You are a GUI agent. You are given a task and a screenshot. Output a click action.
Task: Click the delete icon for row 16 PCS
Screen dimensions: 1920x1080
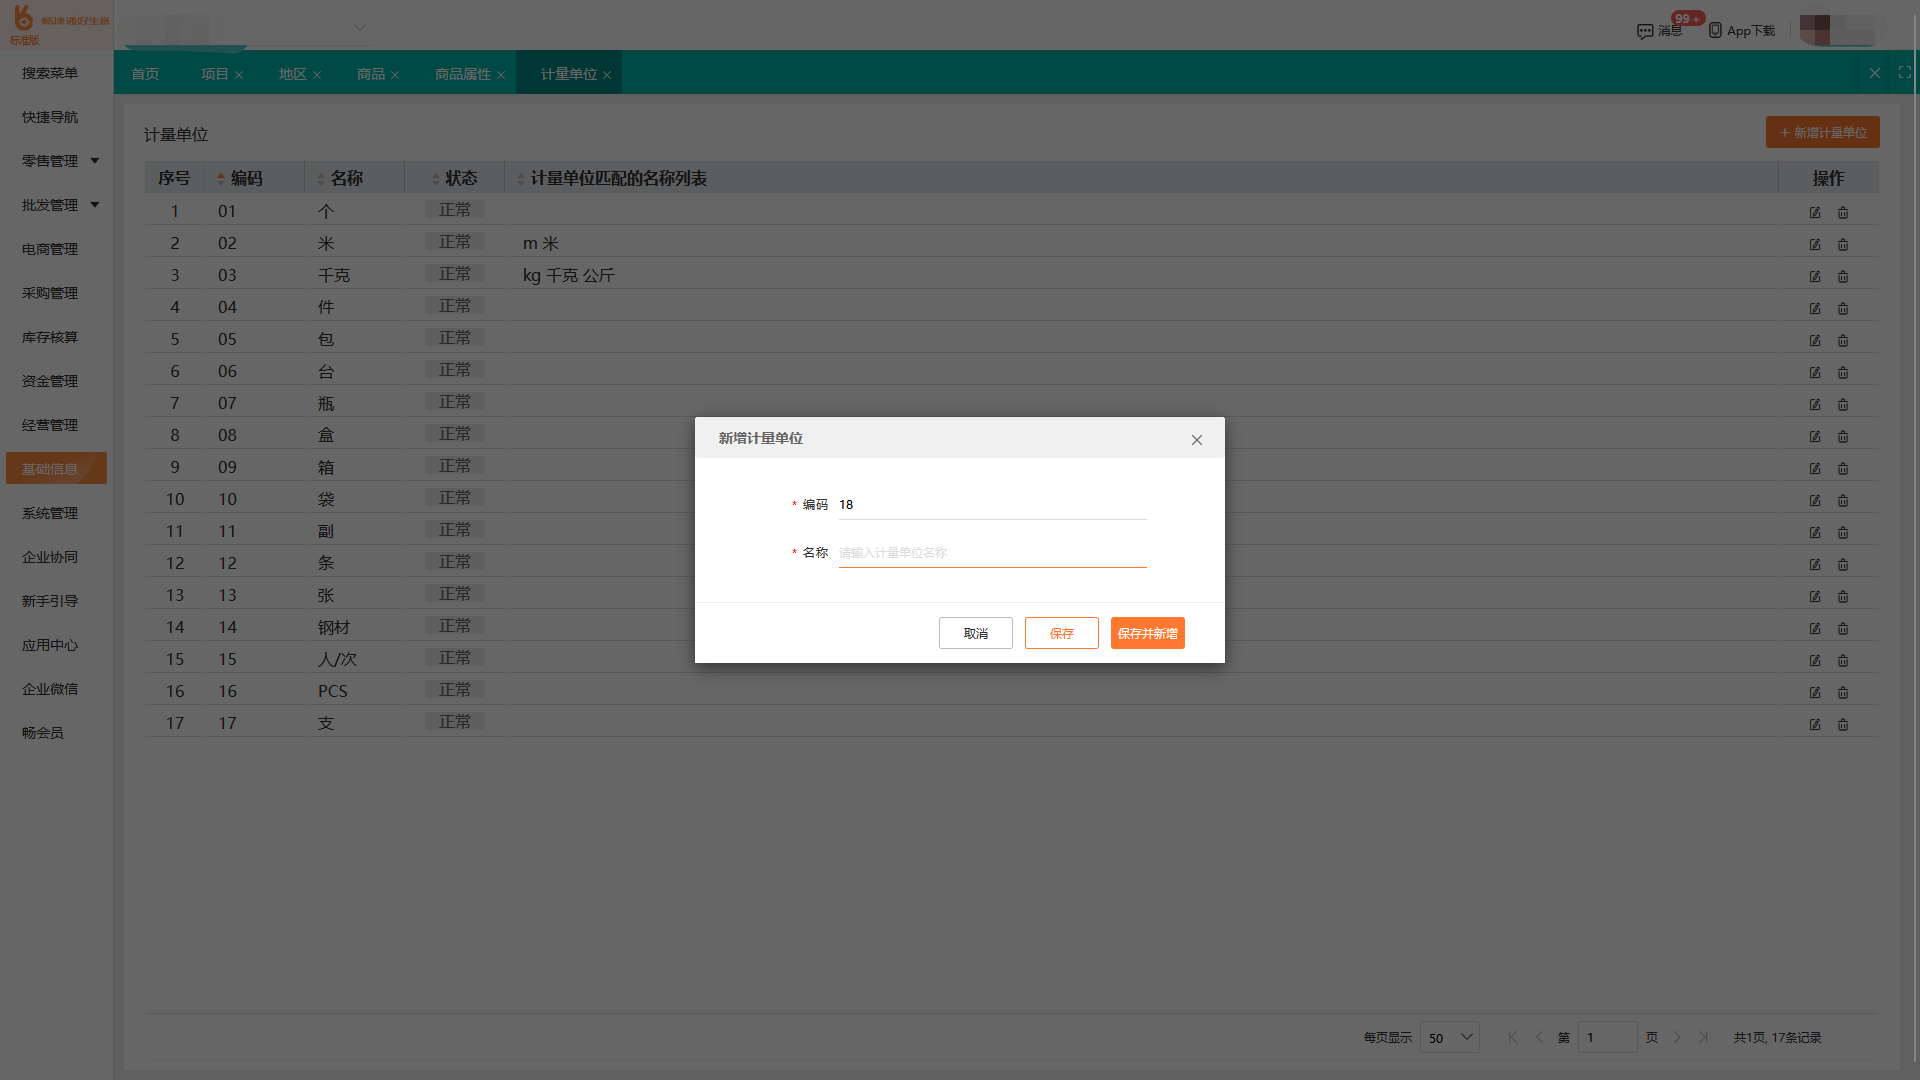click(x=1844, y=691)
